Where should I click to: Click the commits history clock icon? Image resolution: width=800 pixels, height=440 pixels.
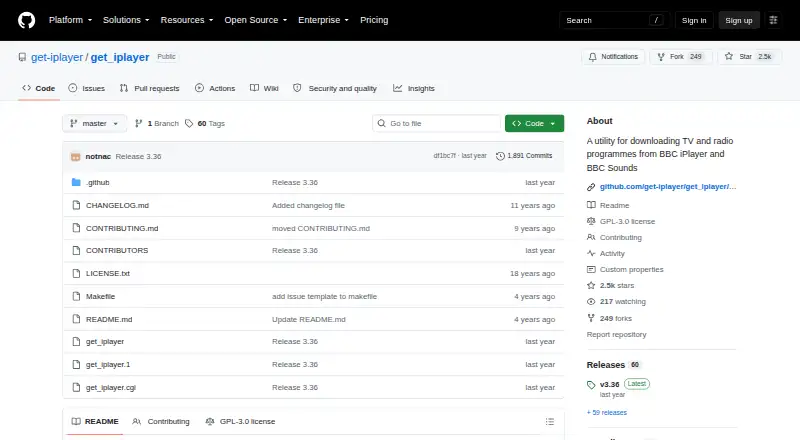tap(500, 156)
